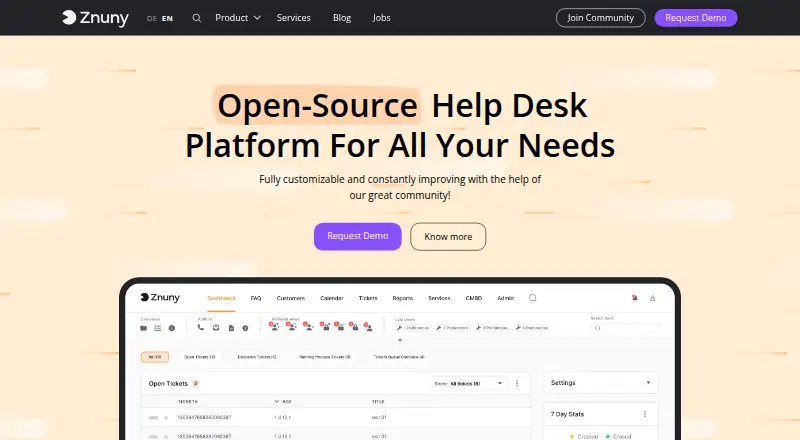Viewport: 800px width, 440px height.
Task: Open the 3 Preferences last view
Action: coord(492,328)
